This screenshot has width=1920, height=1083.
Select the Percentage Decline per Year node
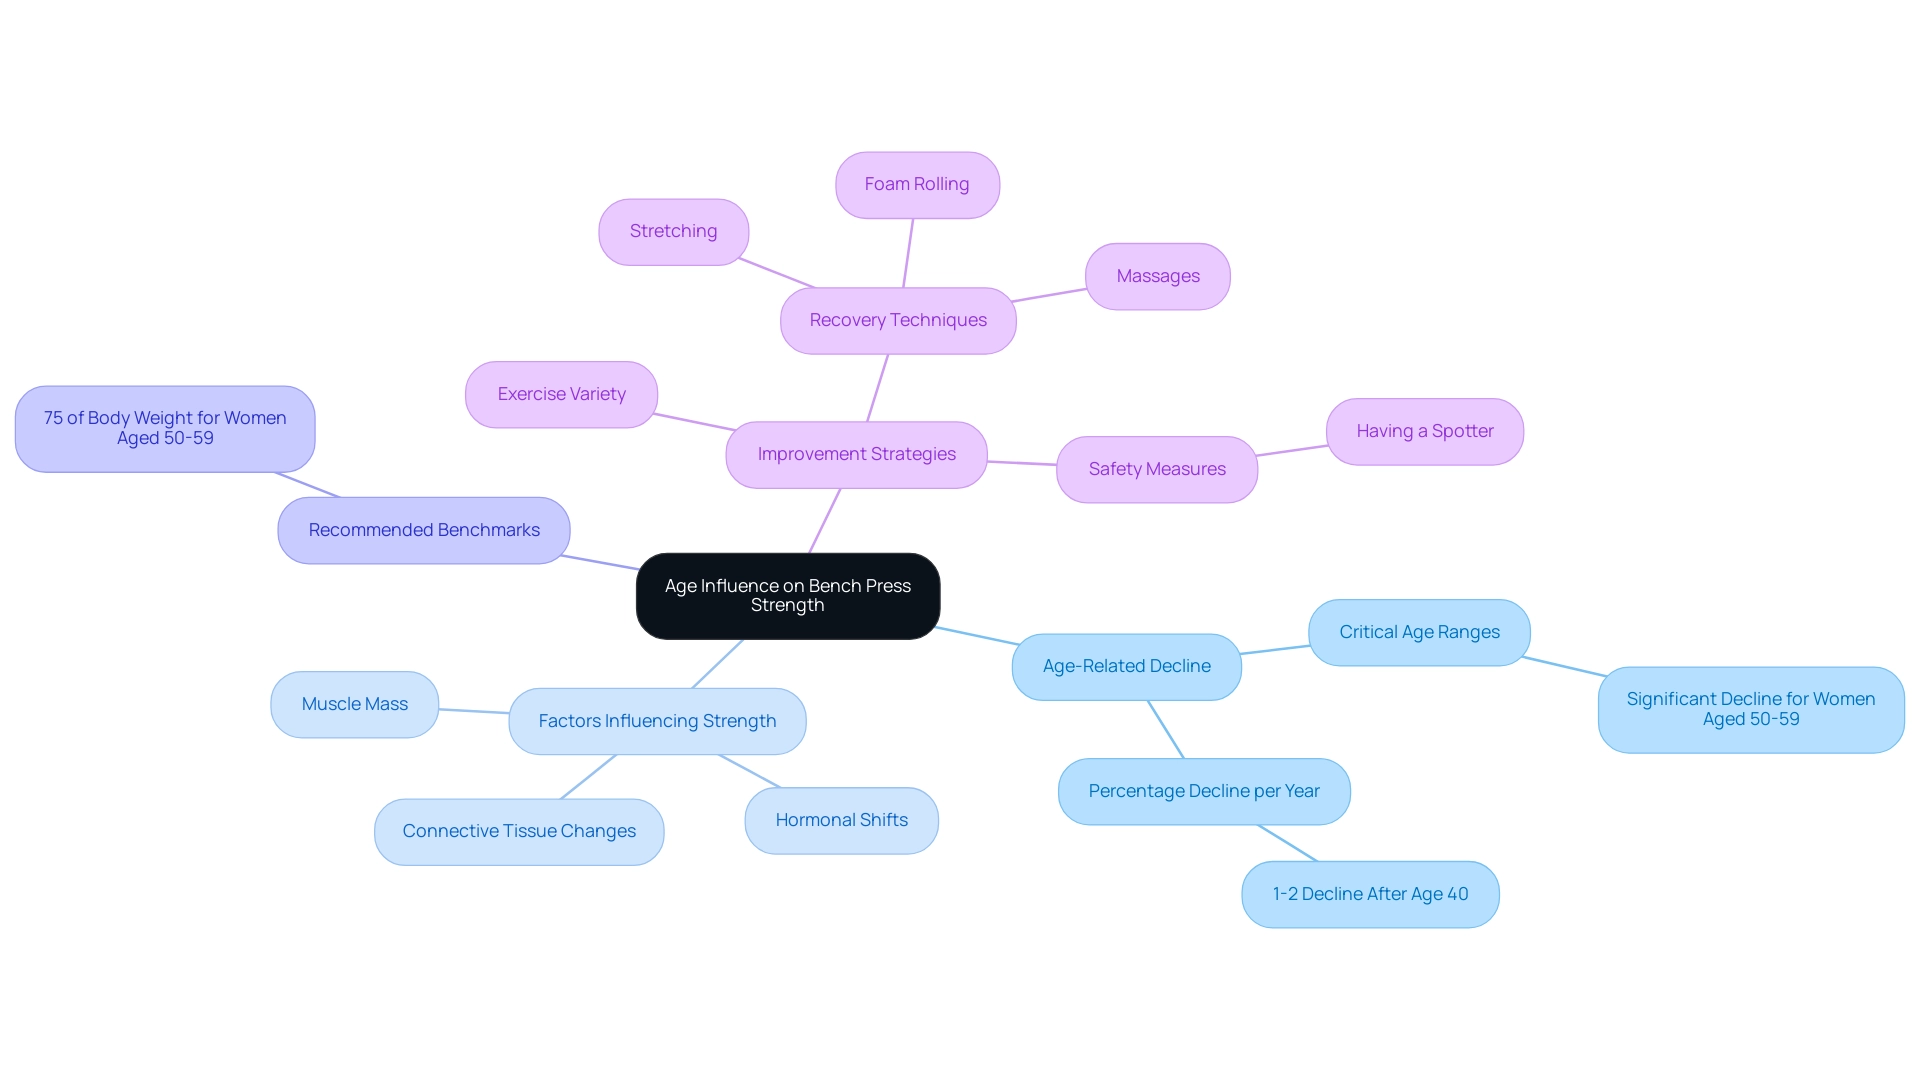1201,789
